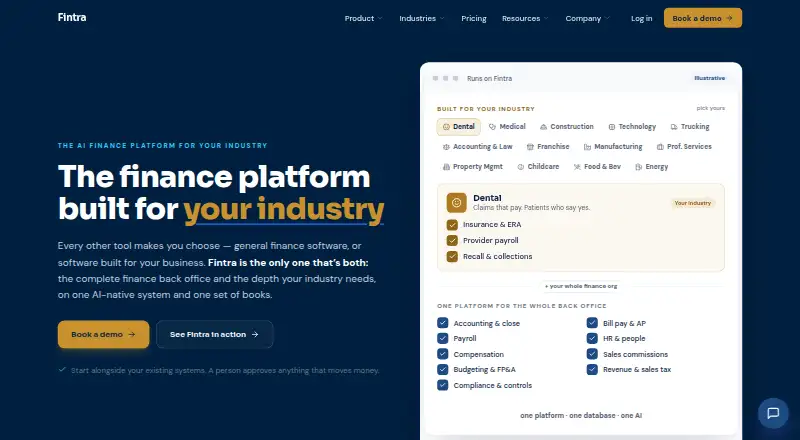The height and width of the screenshot is (440, 800).
Task: Expand the Resources menu
Action: click(x=525, y=18)
